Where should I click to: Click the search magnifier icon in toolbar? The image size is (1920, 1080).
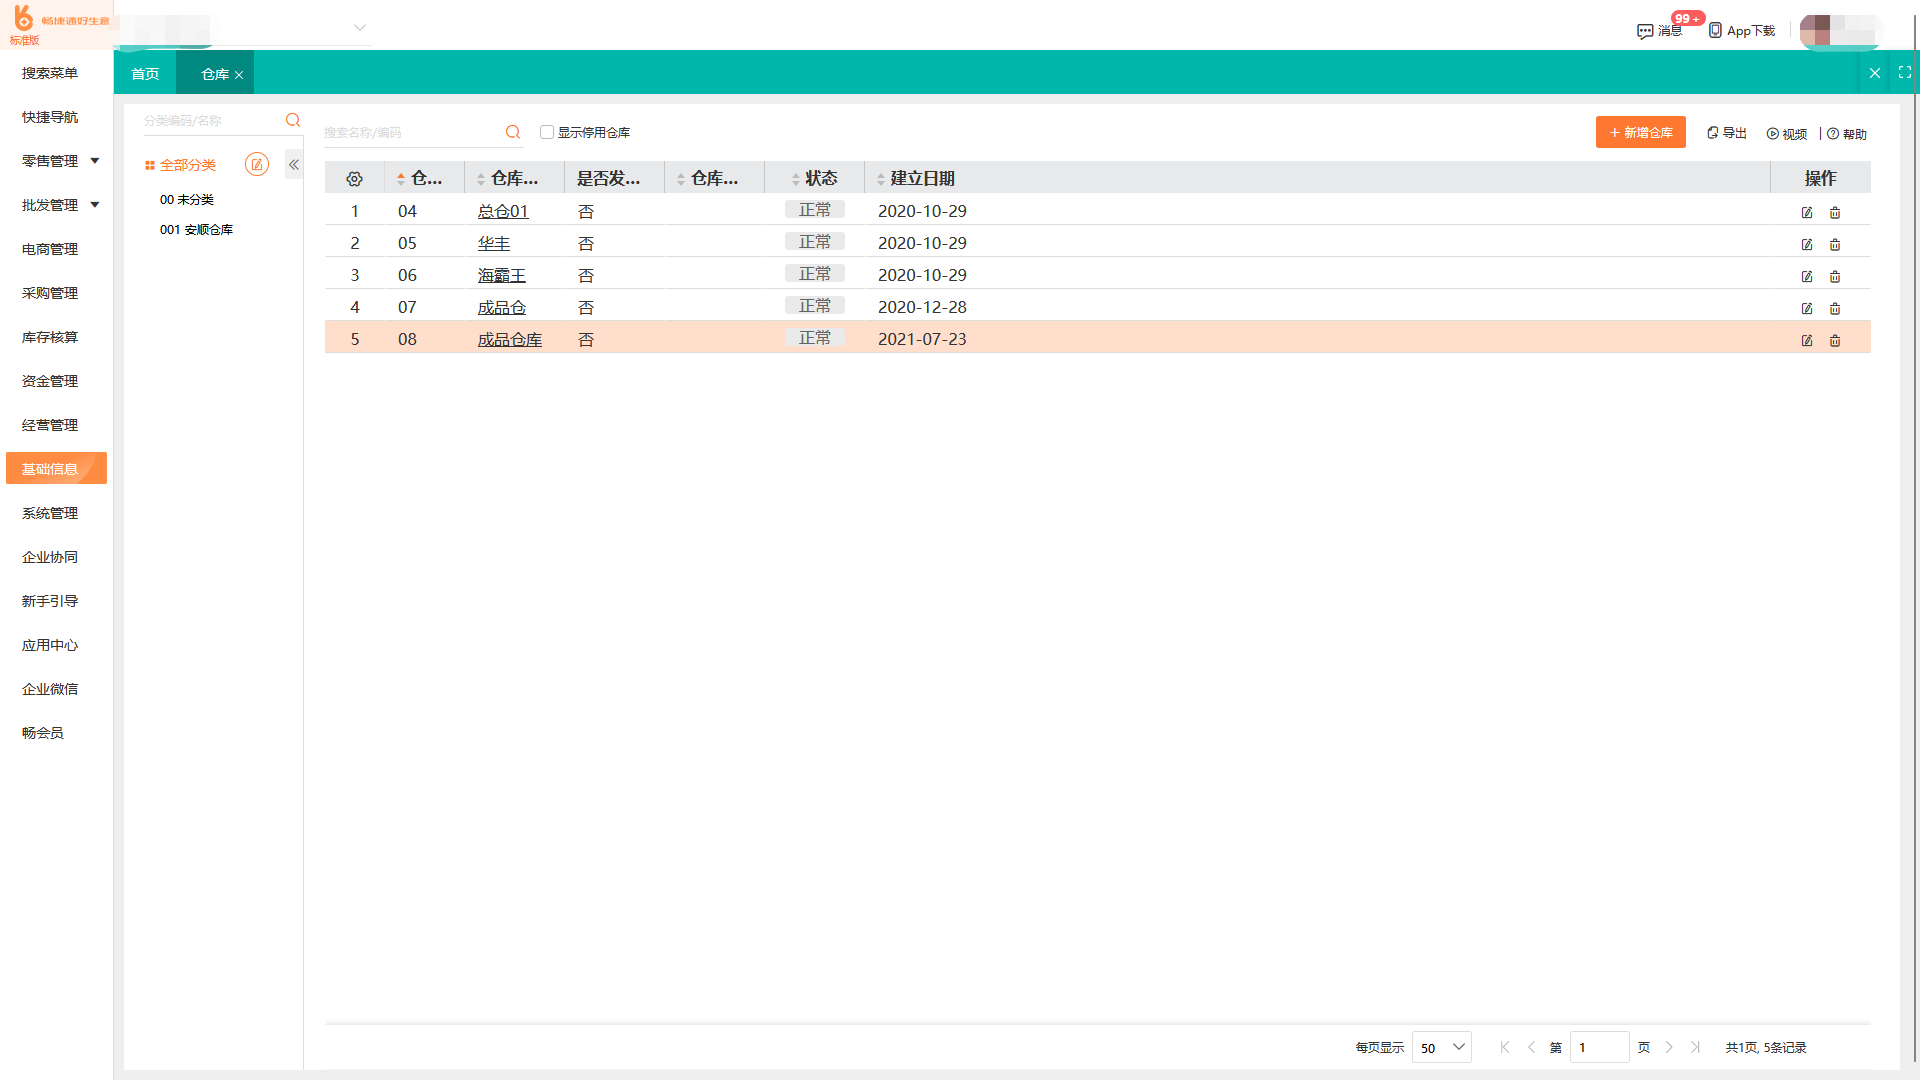point(513,132)
